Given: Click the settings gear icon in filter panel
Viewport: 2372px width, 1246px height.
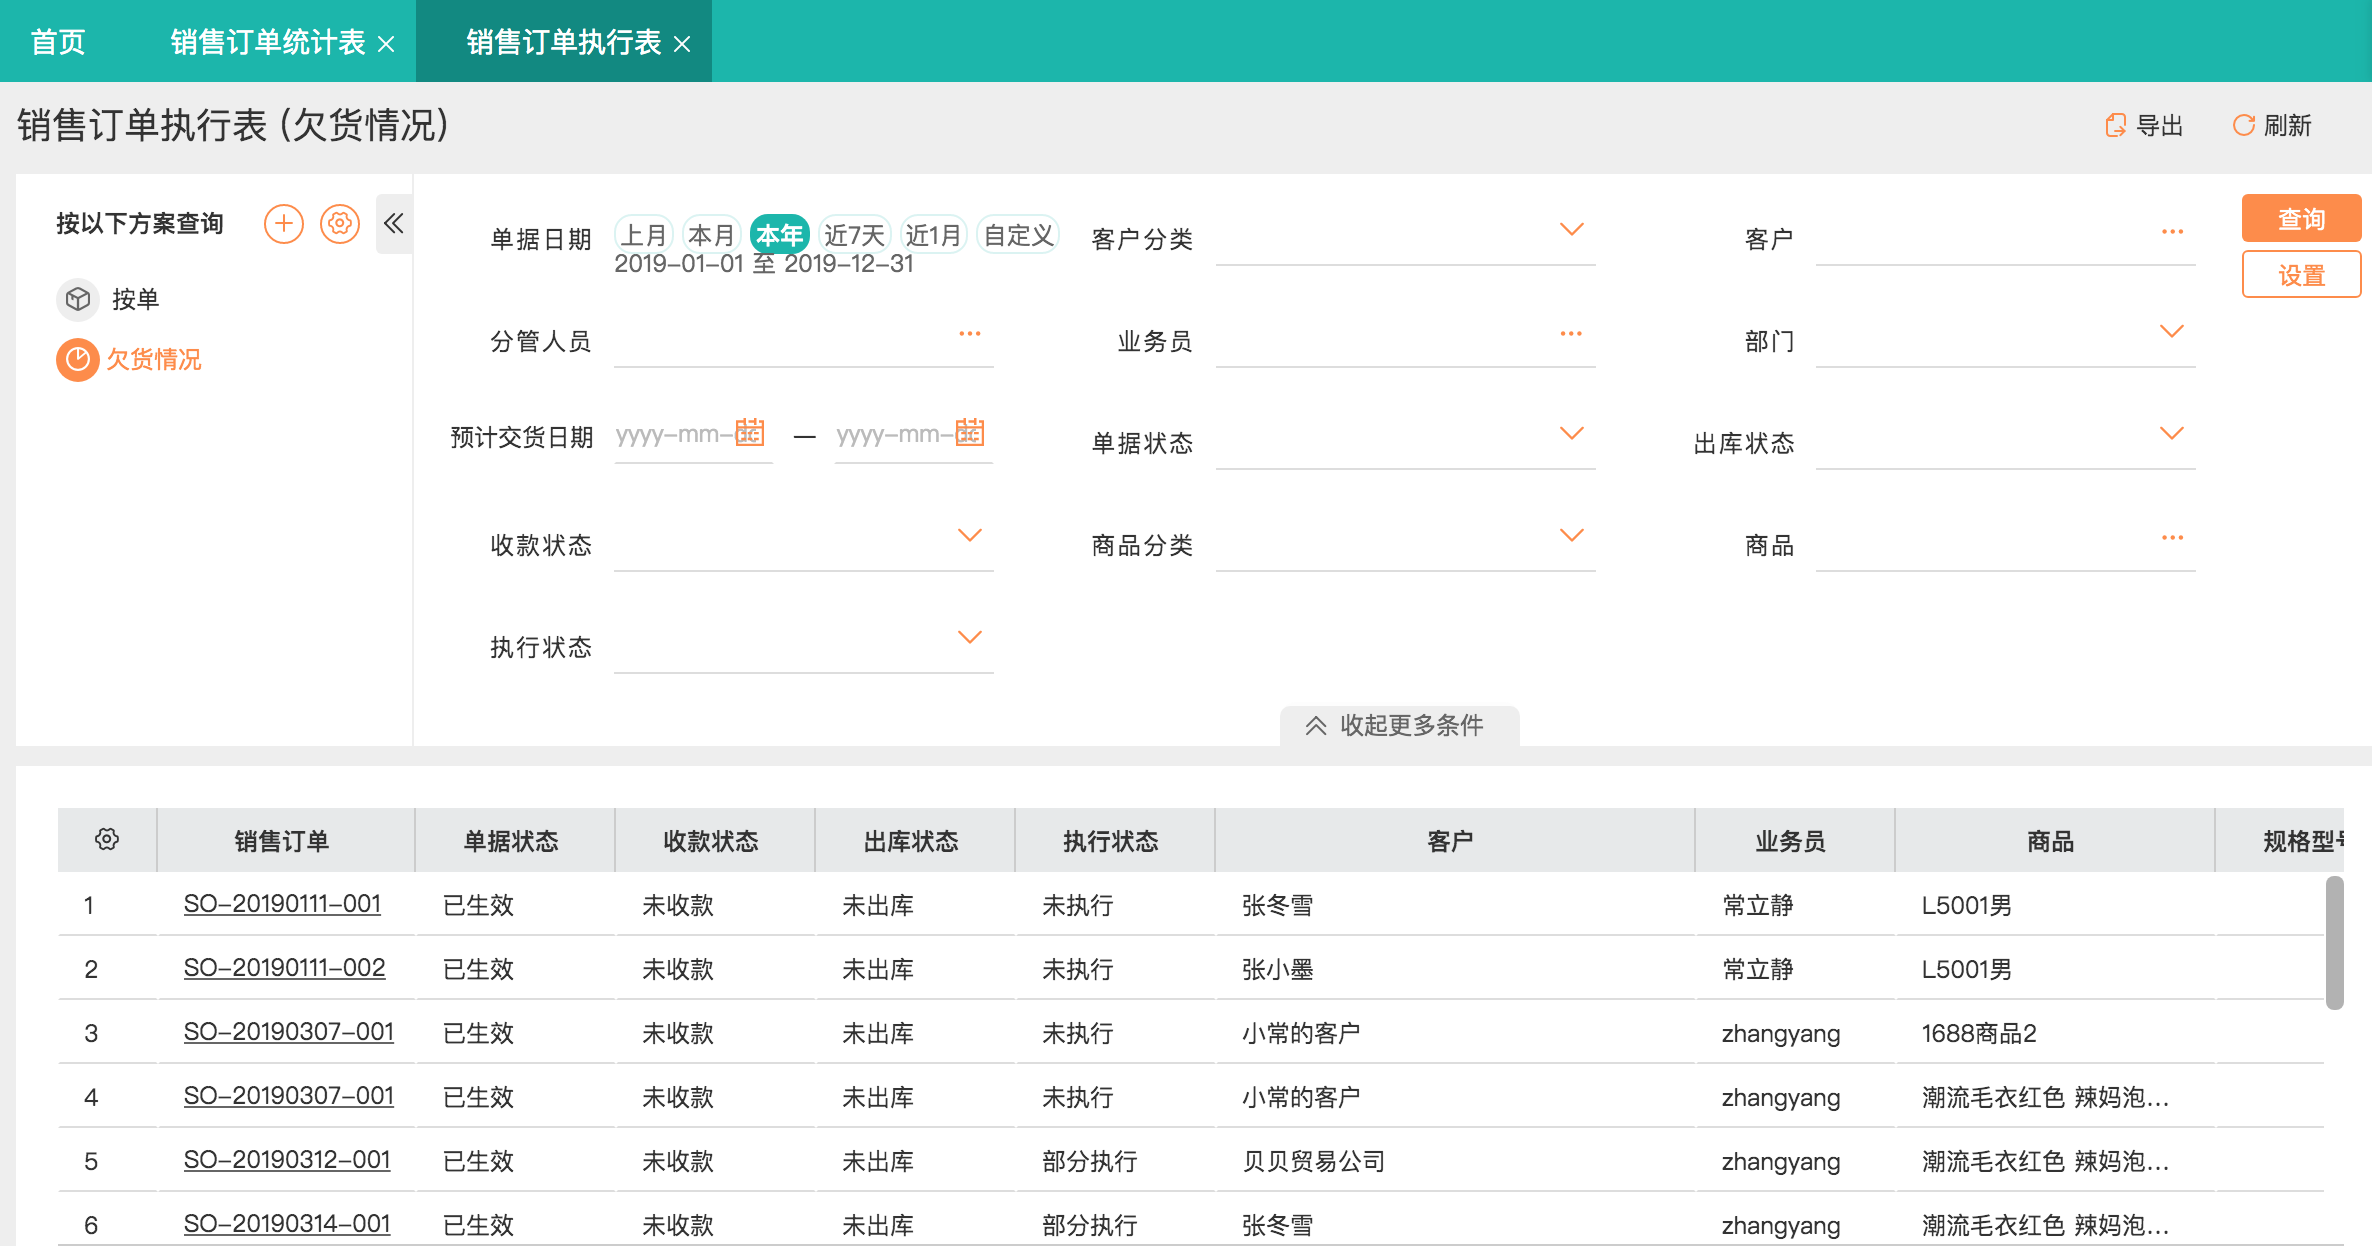Looking at the screenshot, I should pos(339,223).
